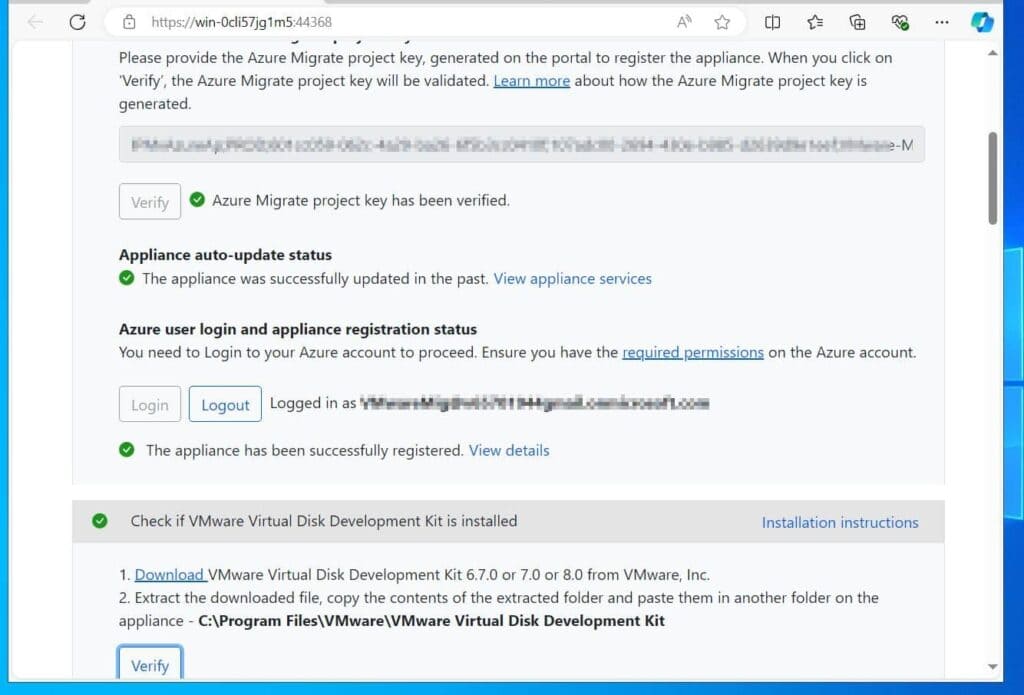Click 'Azure Migrate project key has been verified' text
Image resolution: width=1024 pixels, height=695 pixels.
pos(360,201)
